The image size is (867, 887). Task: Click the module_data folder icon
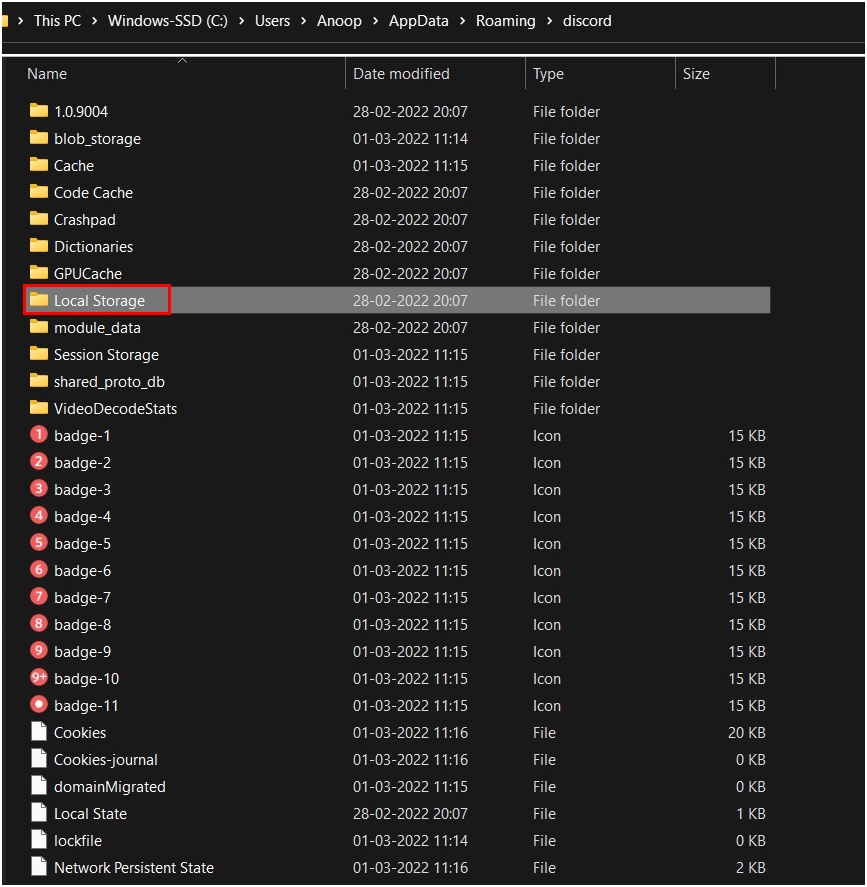point(38,327)
